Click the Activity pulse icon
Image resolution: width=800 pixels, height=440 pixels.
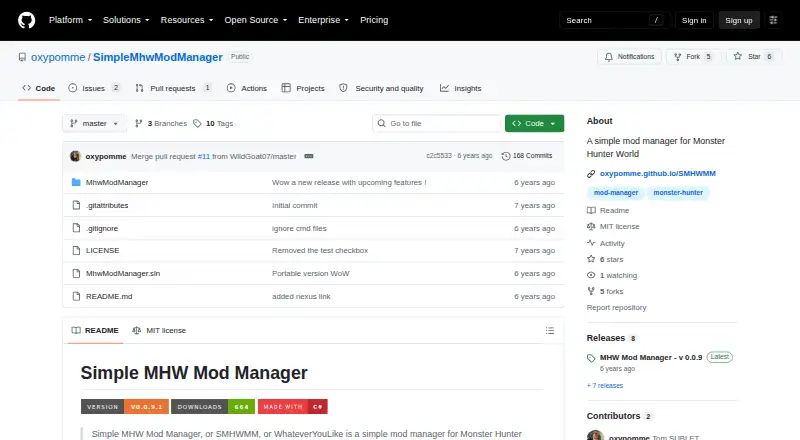[x=591, y=243]
